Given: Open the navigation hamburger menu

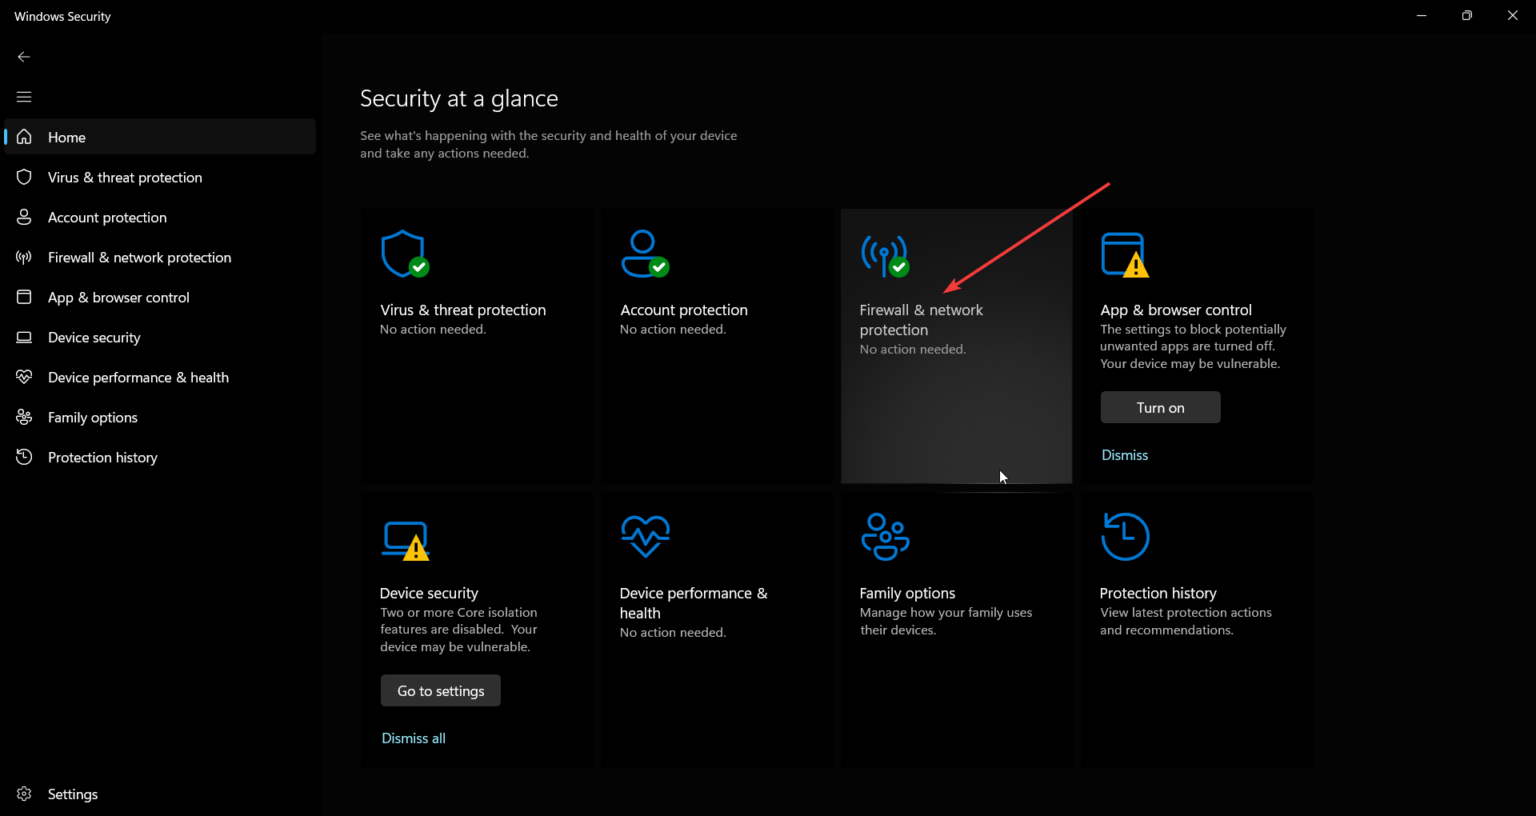Looking at the screenshot, I should (23, 96).
